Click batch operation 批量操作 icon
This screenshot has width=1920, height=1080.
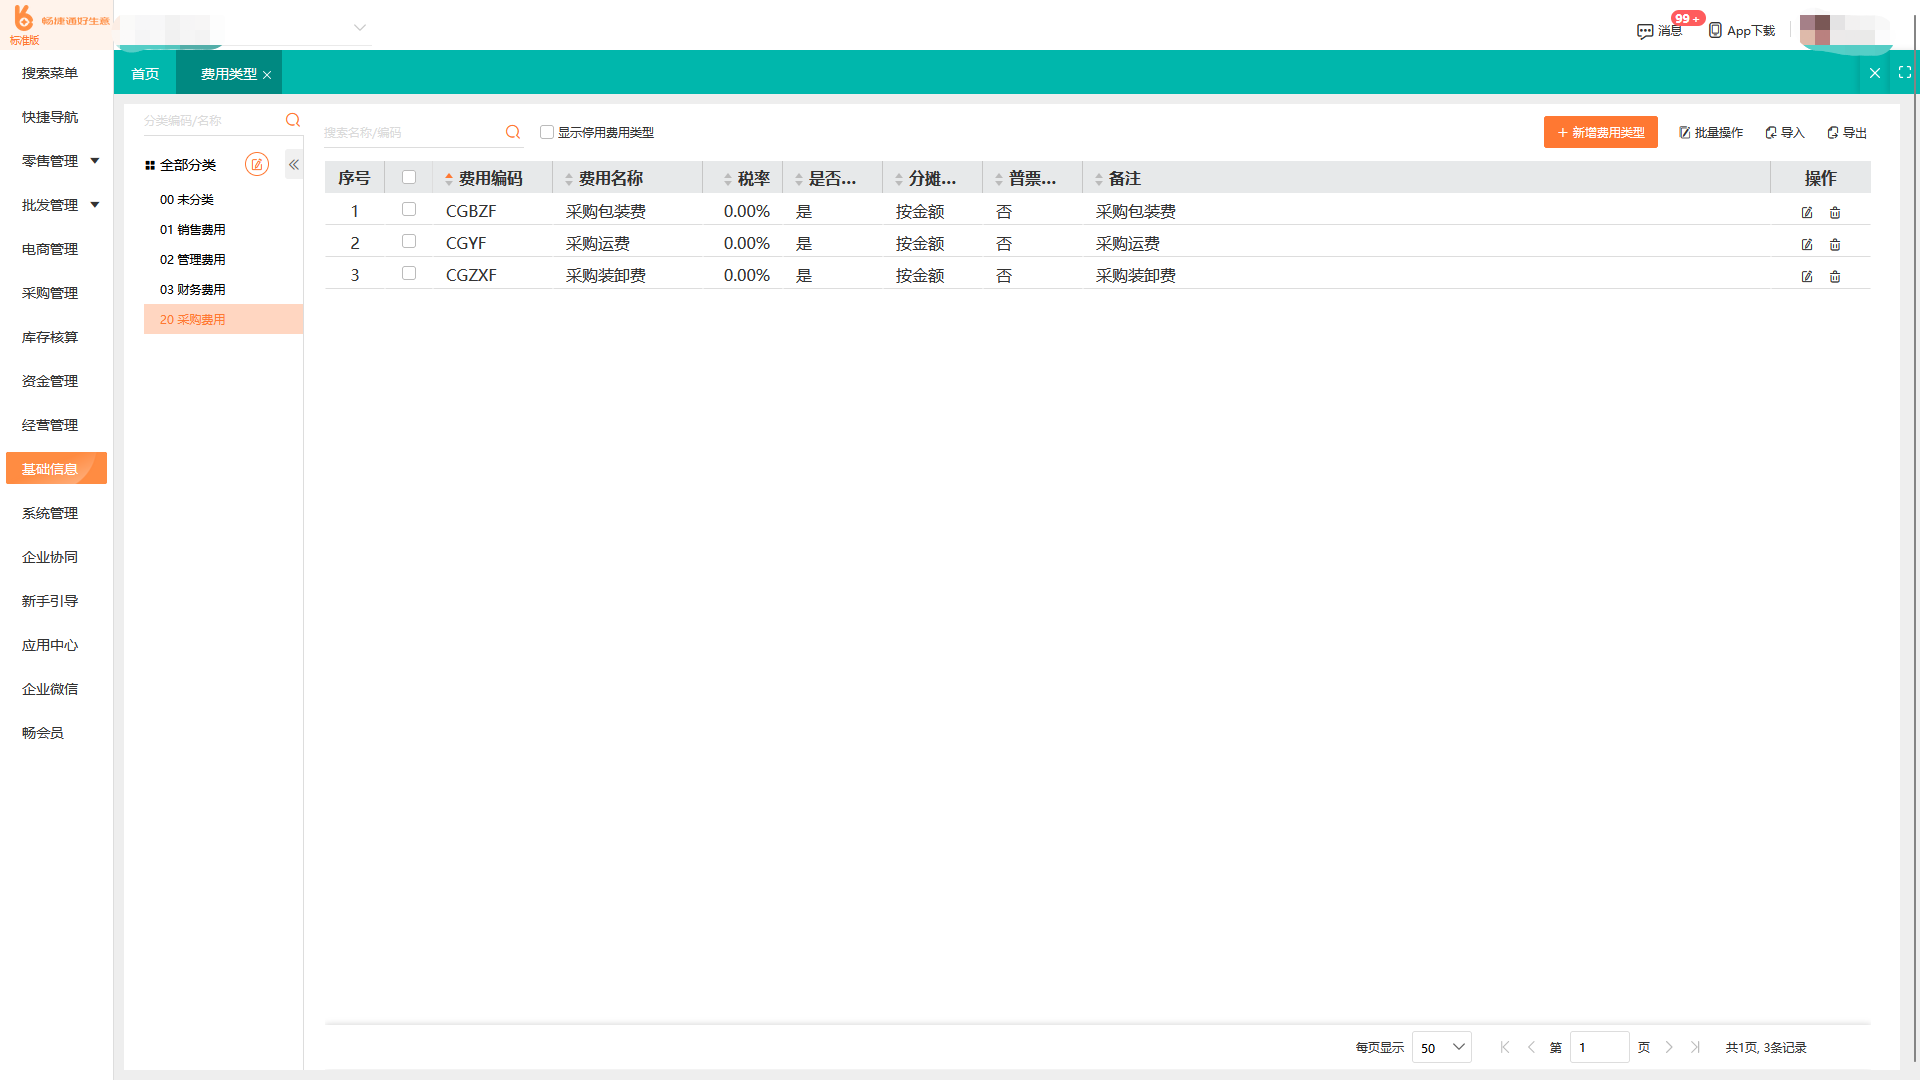click(1710, 131)
